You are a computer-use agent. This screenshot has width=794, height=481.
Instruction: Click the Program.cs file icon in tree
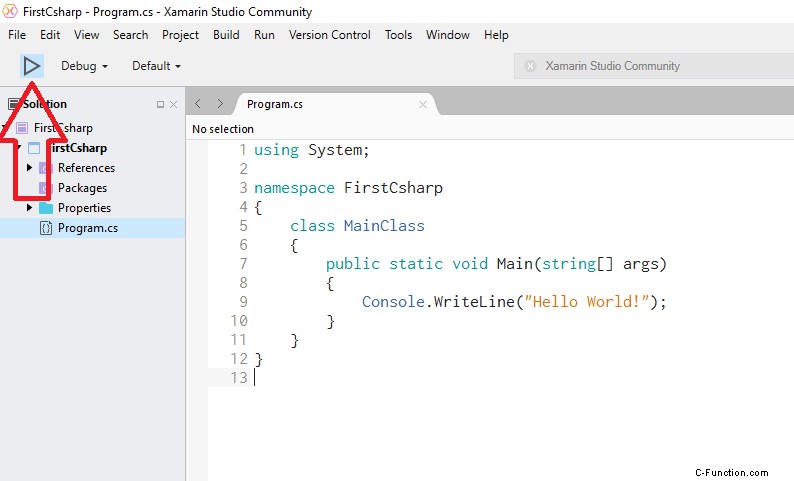tap(46, 228)
